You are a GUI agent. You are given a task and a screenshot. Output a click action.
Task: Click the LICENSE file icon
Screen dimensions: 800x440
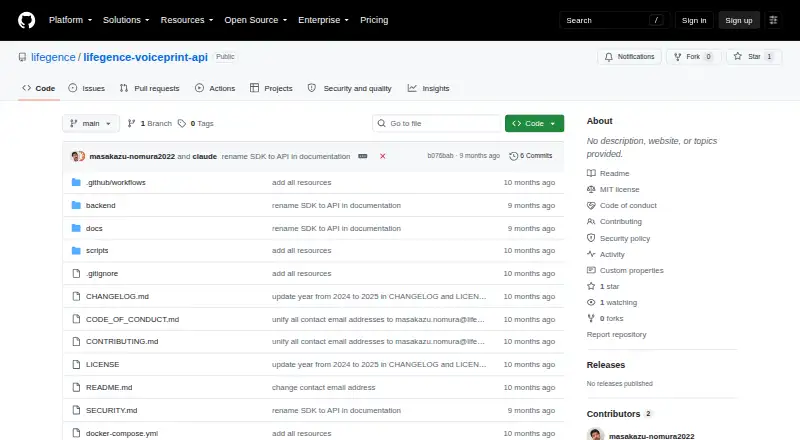76,364
